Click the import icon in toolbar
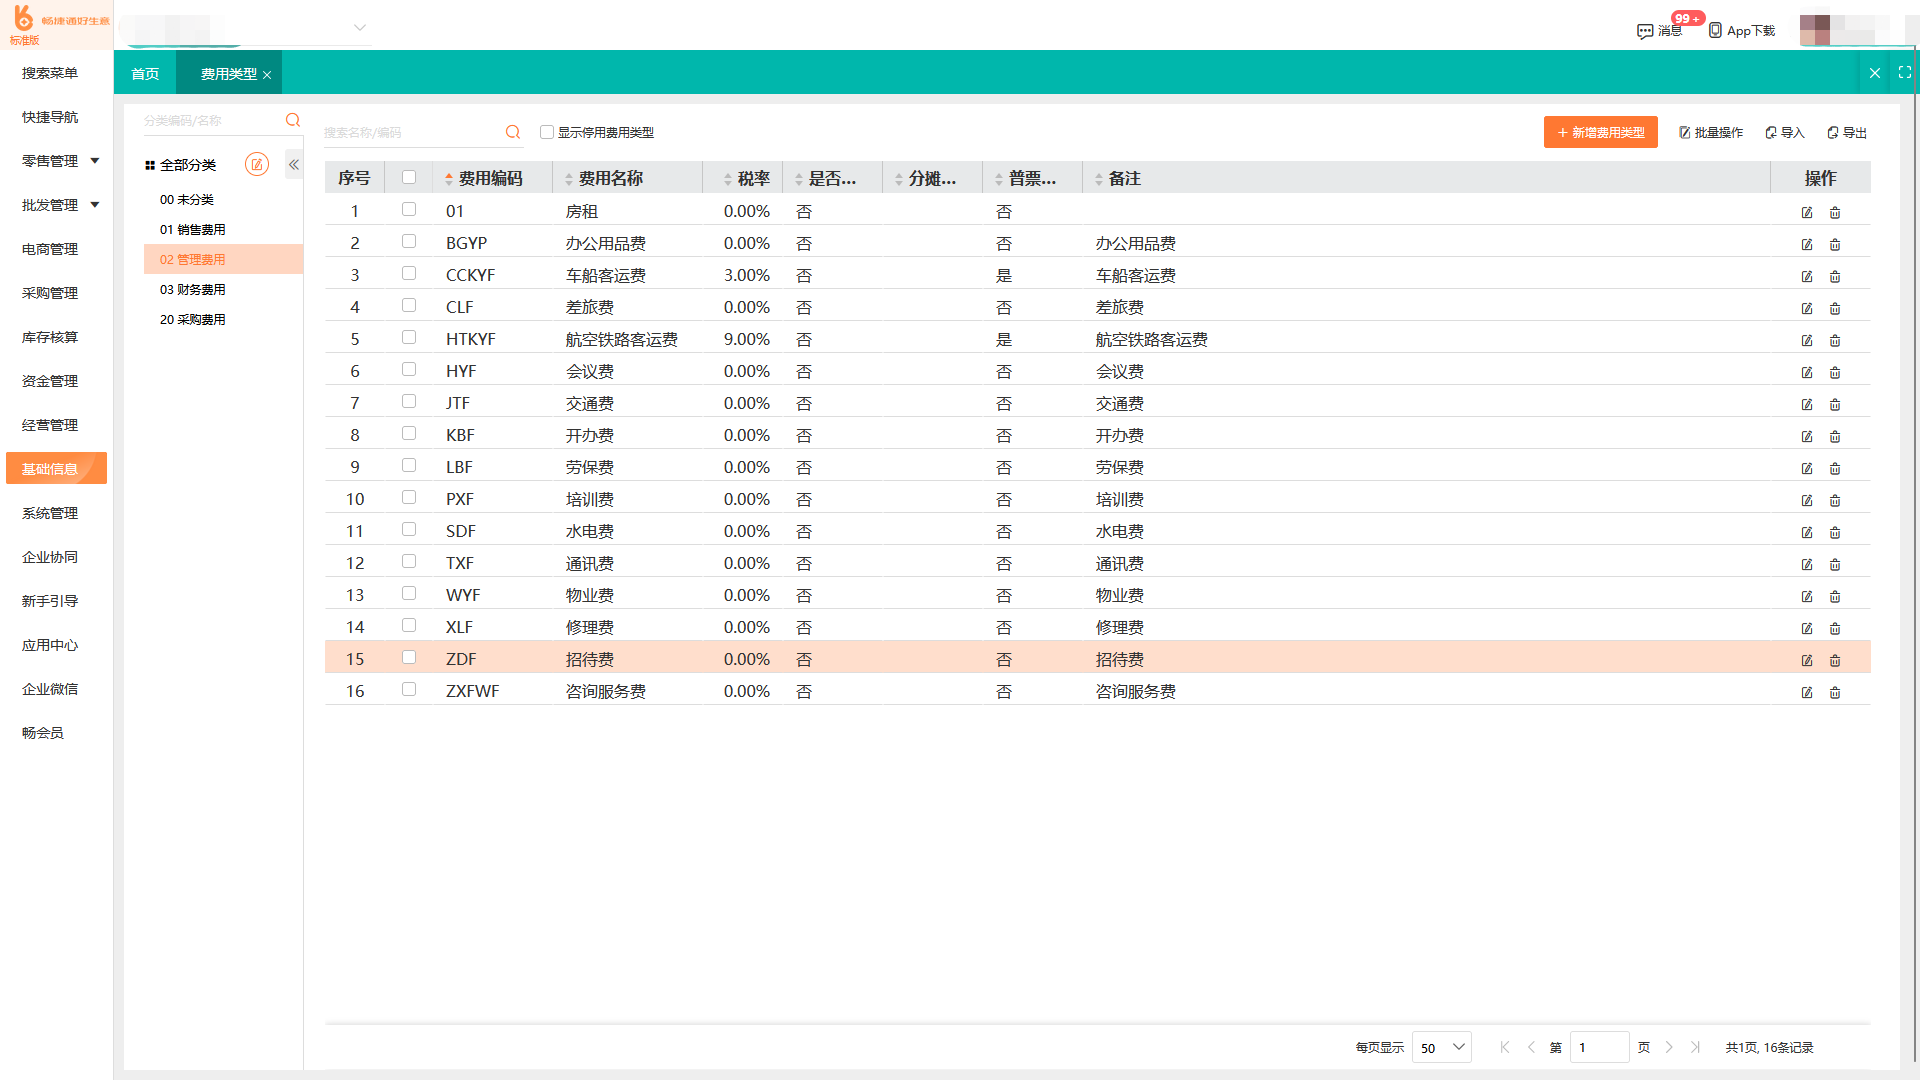1920x1080 pixels. 1788,131
